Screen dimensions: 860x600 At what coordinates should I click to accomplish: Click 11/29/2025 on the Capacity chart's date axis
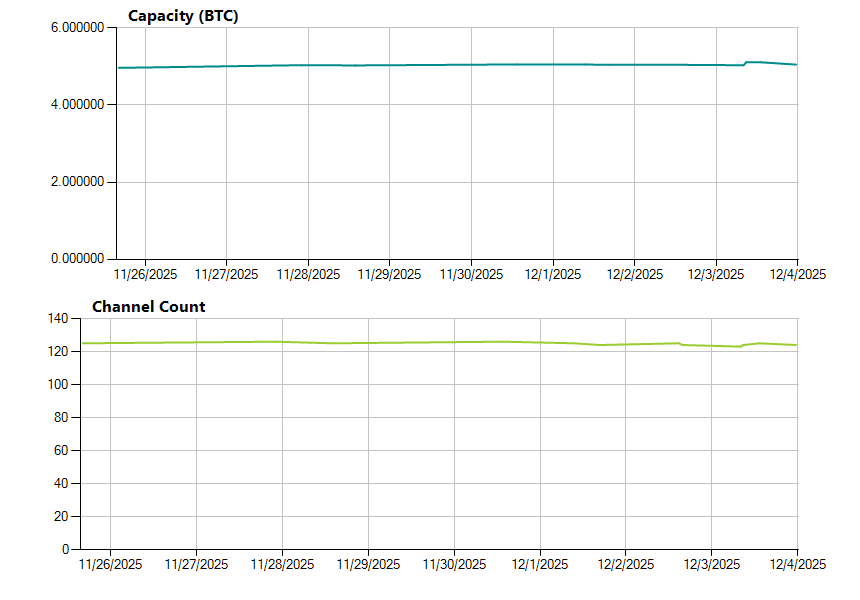389,274
